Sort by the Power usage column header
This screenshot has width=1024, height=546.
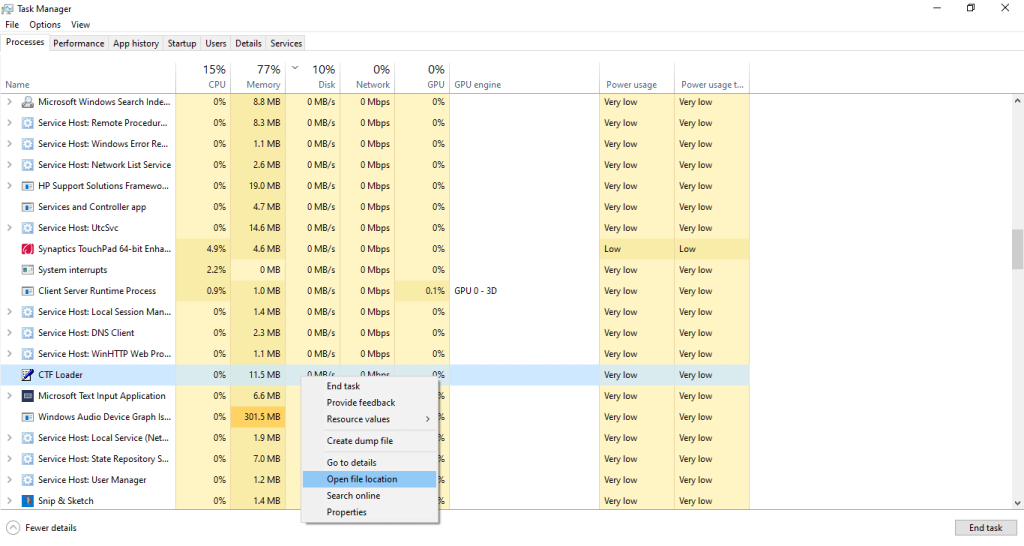pyautogui.click(x=637, y=77)
